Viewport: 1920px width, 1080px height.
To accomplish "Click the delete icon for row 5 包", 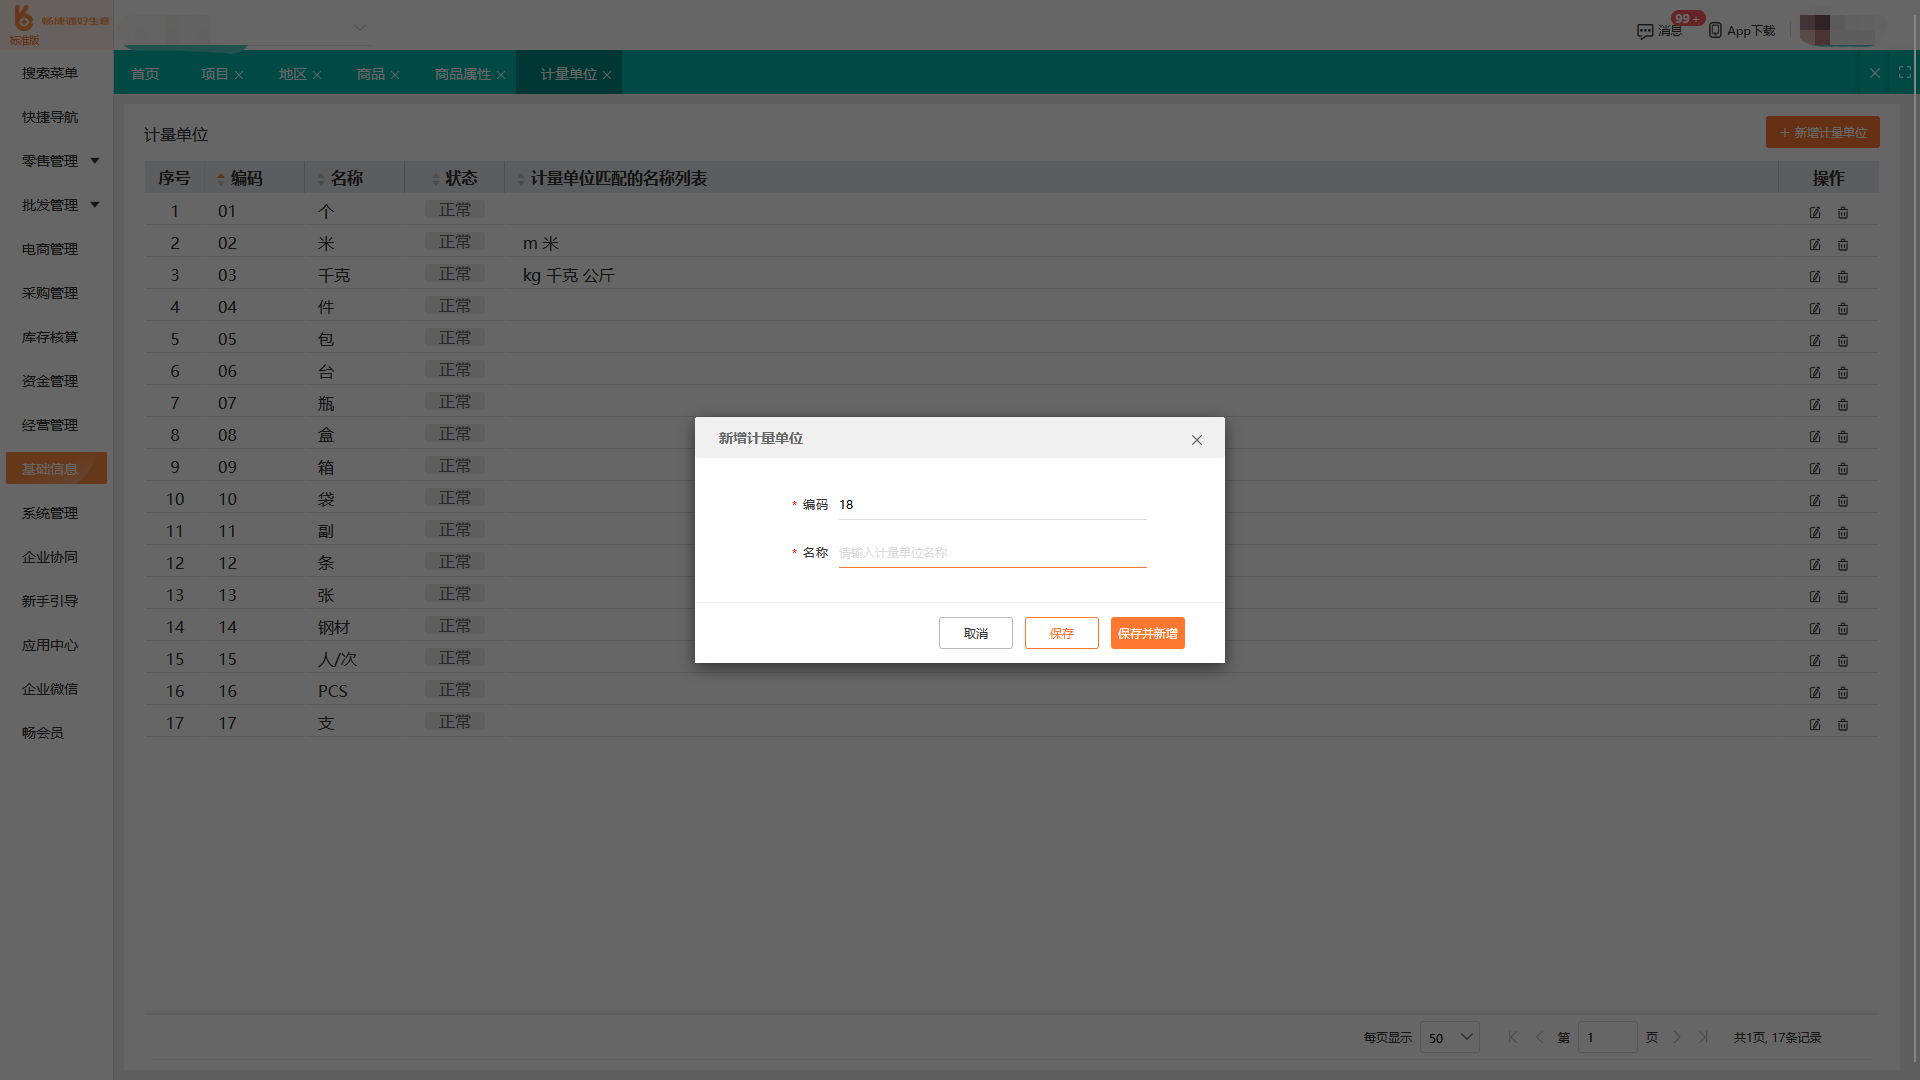I will click(1844, 340).
